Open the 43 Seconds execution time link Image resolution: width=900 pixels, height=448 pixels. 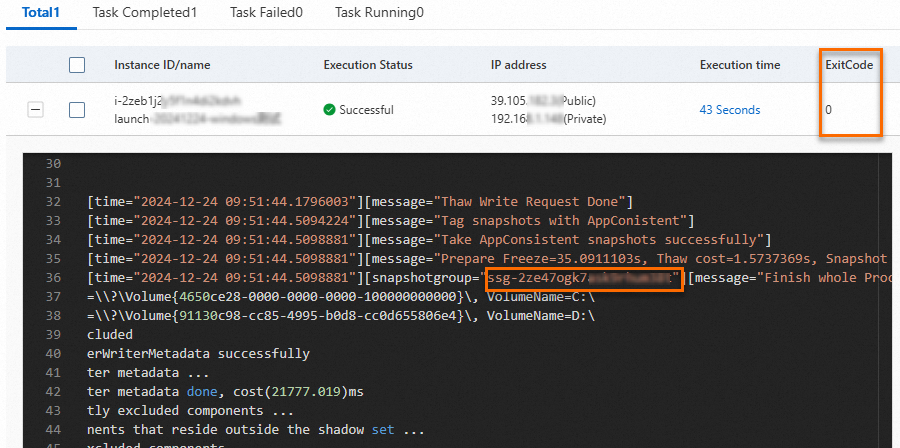(729, 110)
